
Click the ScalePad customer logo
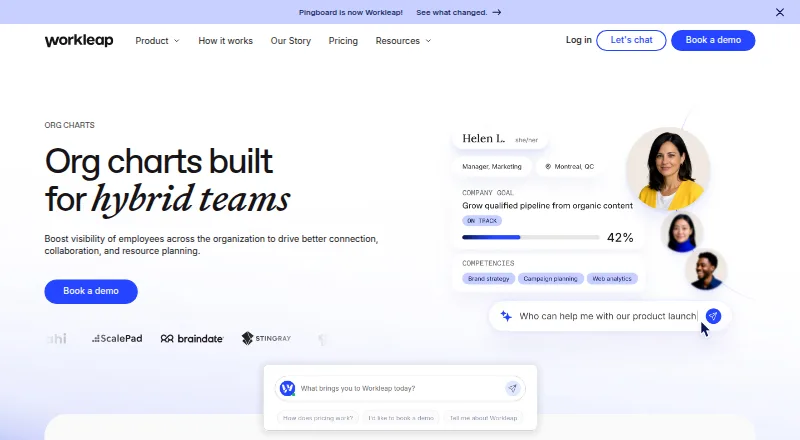117,338
